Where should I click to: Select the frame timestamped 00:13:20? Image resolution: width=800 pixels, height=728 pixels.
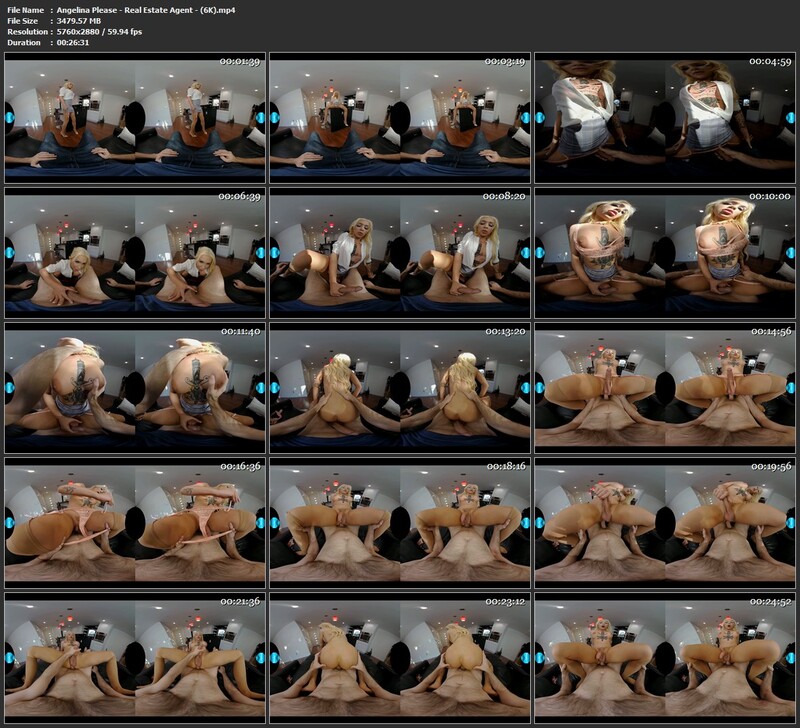[400, 387]
